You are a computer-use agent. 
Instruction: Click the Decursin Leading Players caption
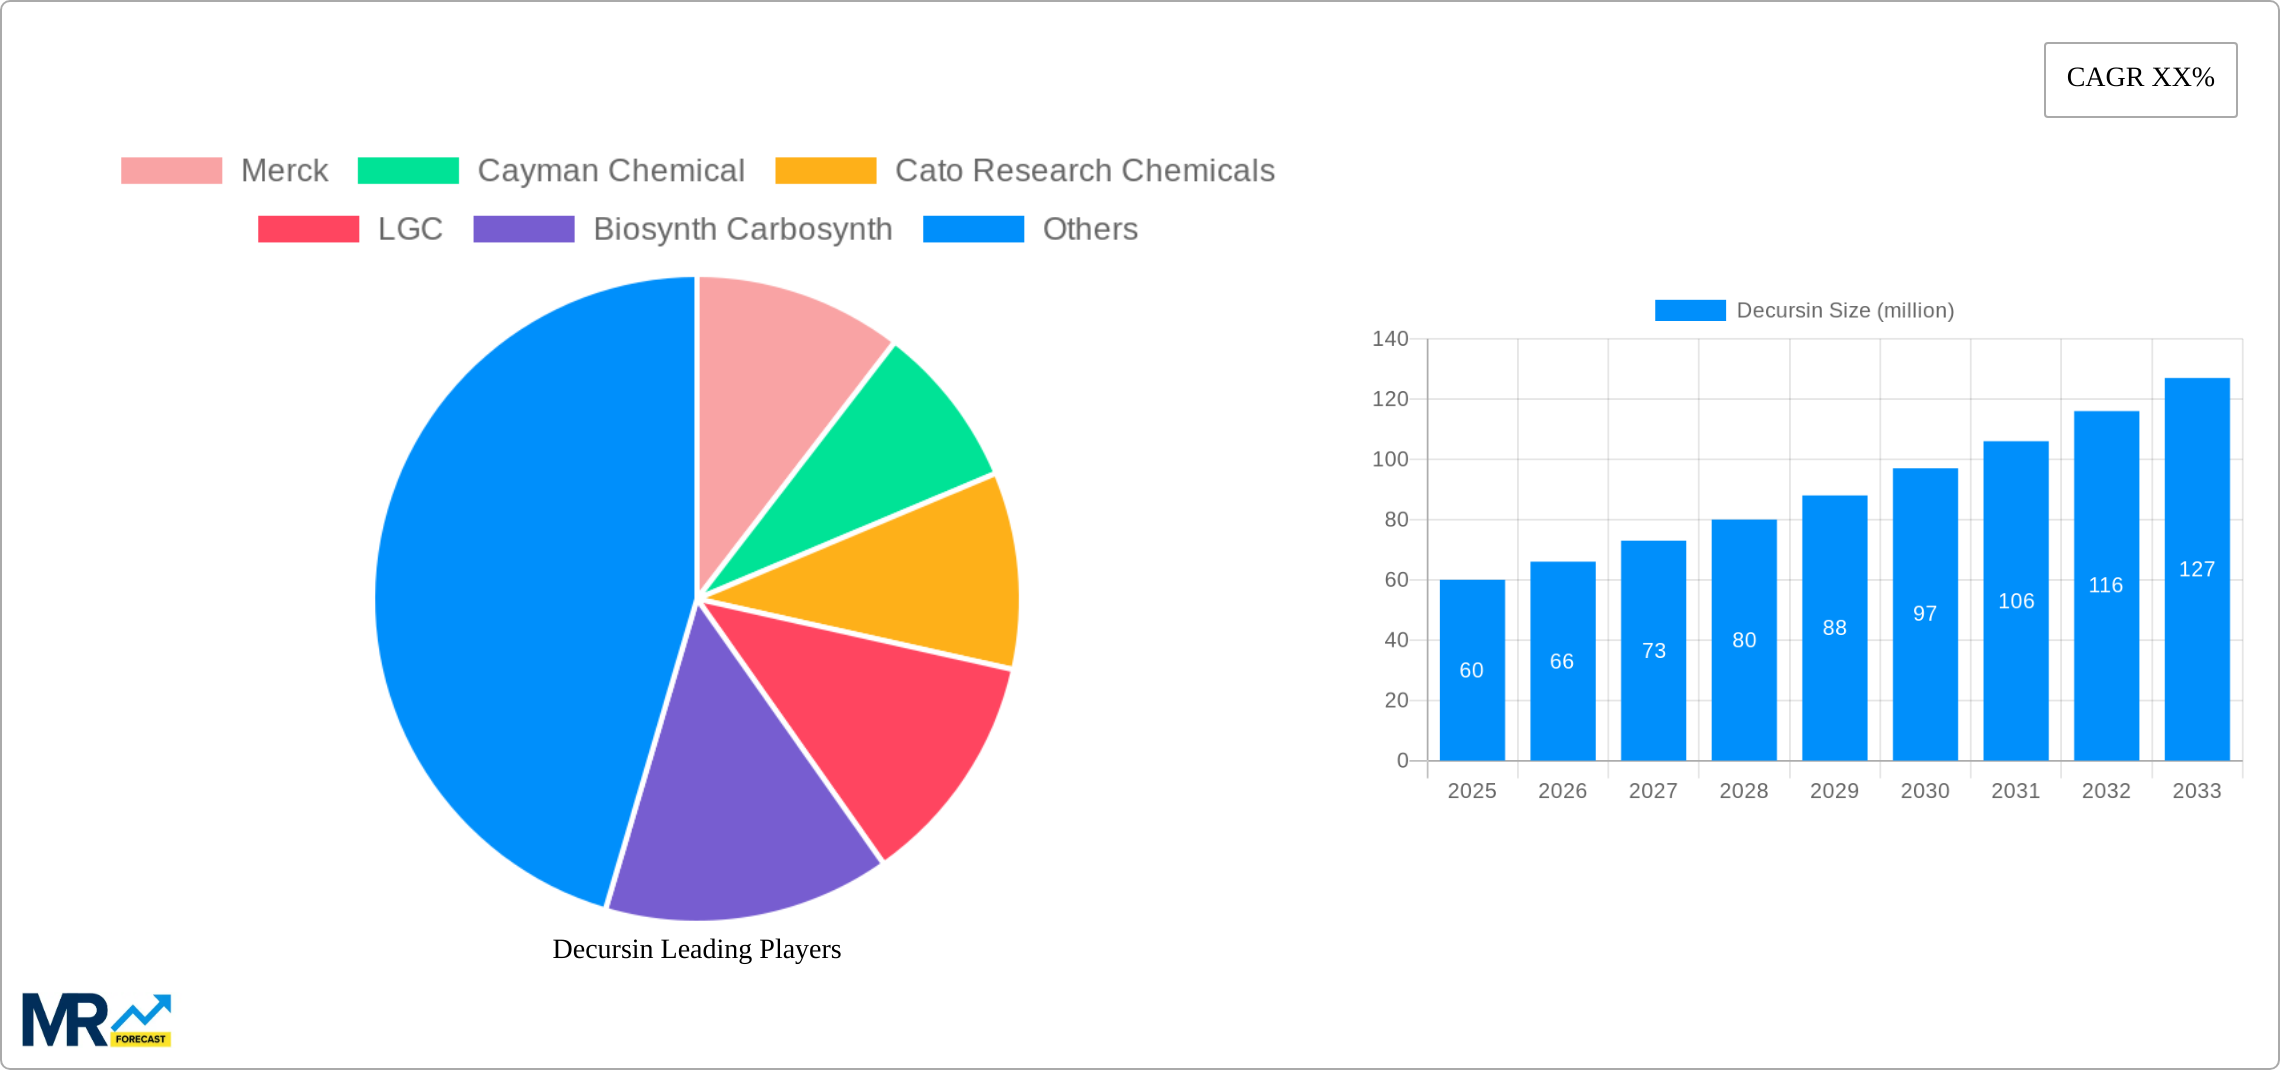(697, 950)
